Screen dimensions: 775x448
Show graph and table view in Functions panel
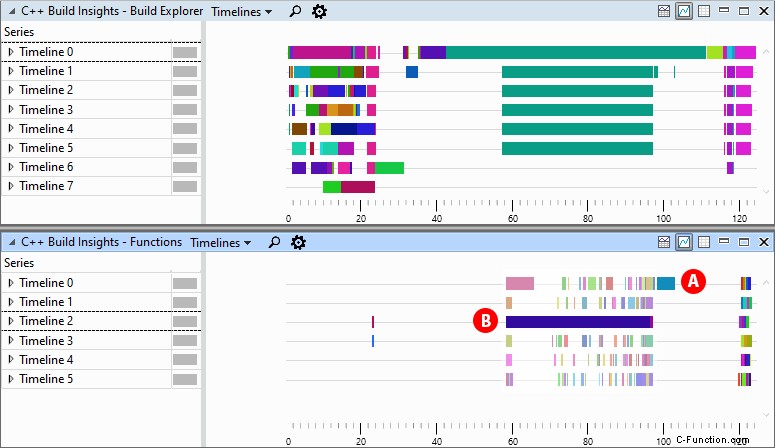click(665, 242)
